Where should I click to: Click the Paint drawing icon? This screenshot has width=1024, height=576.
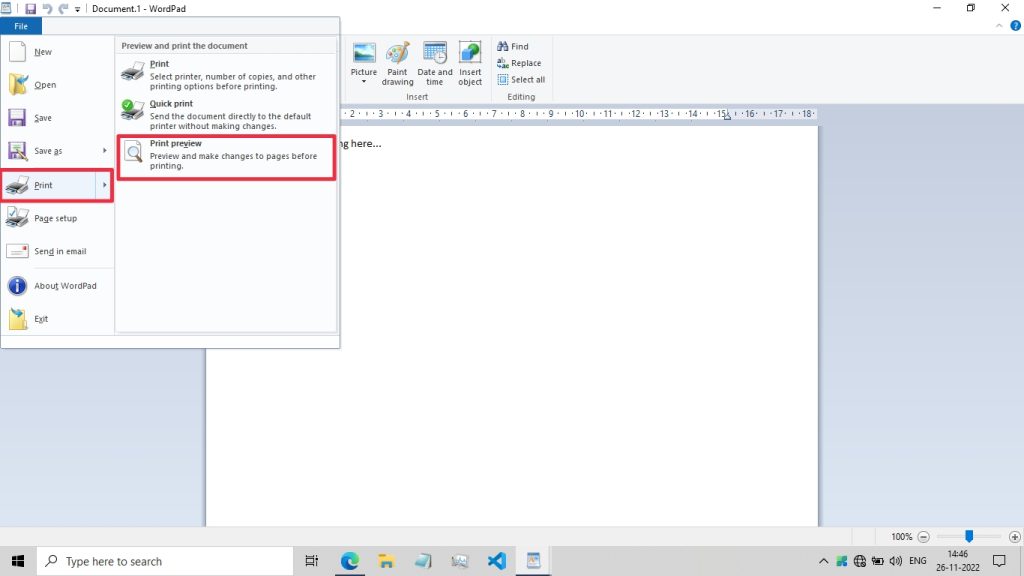point(397,63)
